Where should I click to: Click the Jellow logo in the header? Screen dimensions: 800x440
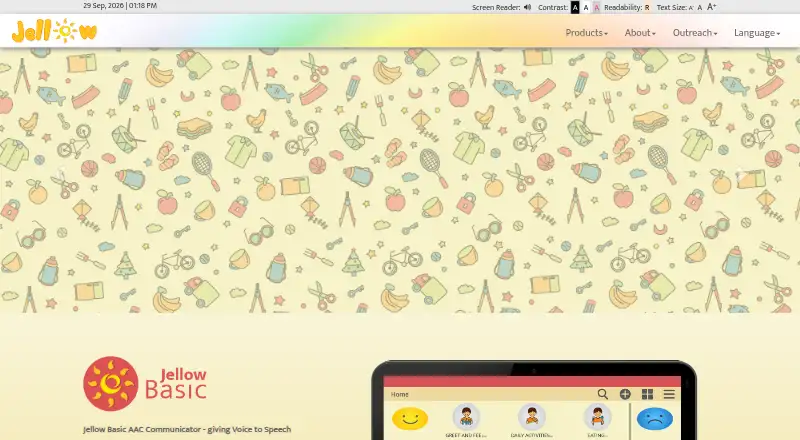click(55, 31)
